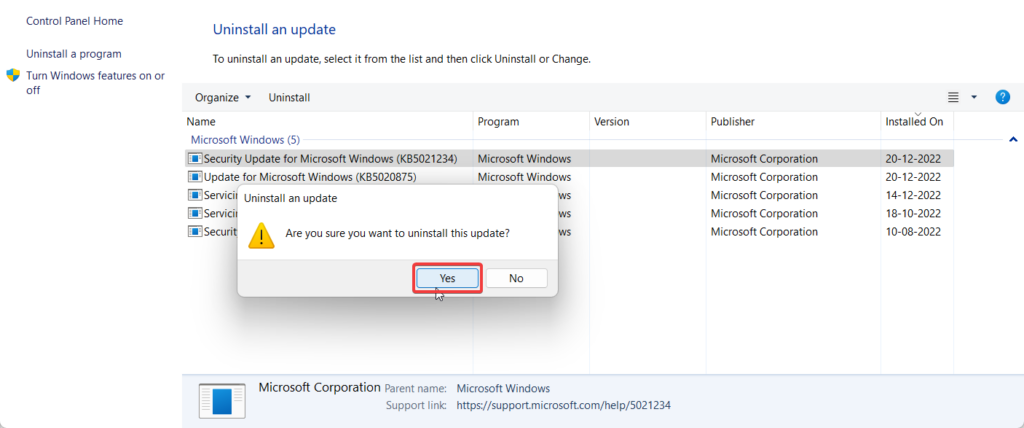Select Security Update KB5021234 row
This screenshot has width=1024, height=428.
[x=568, y=158]
